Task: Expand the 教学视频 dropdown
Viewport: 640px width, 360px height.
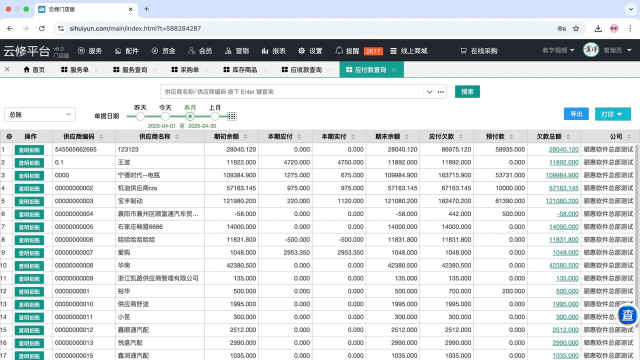Action: [x=558, y=50]
